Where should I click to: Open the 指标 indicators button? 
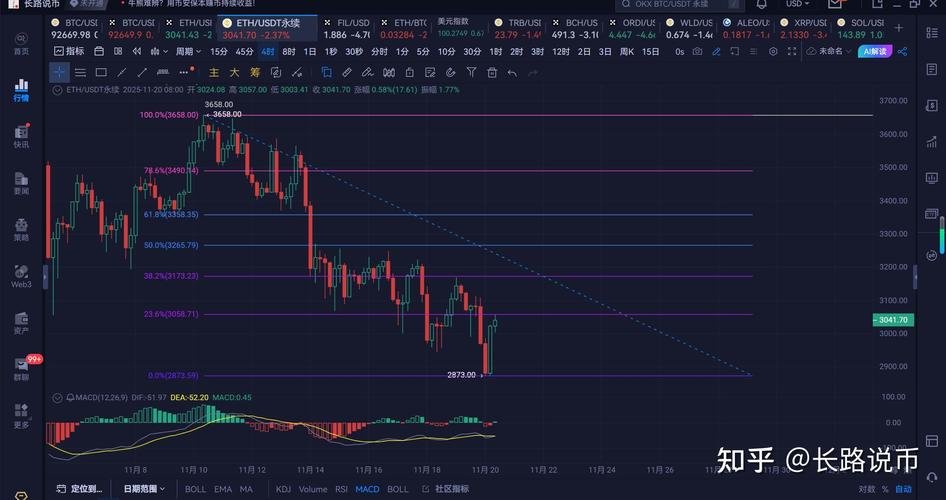click(68, 51)
